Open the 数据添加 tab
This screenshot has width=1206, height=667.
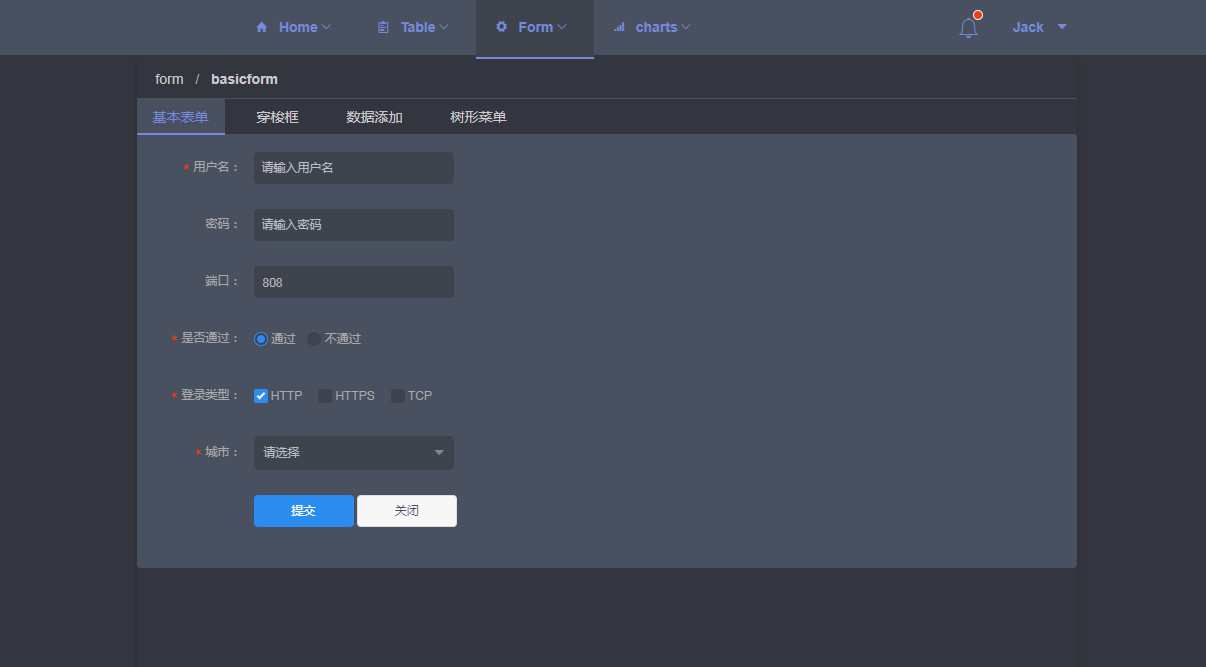click(374, 117)
